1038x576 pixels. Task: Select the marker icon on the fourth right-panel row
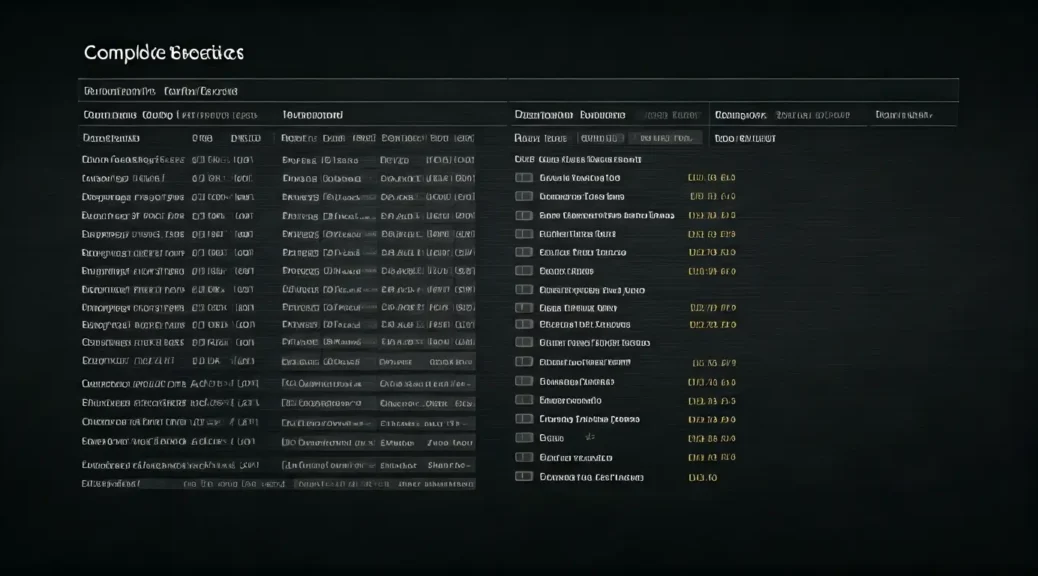pyautogui.click(x=523, y=233)
